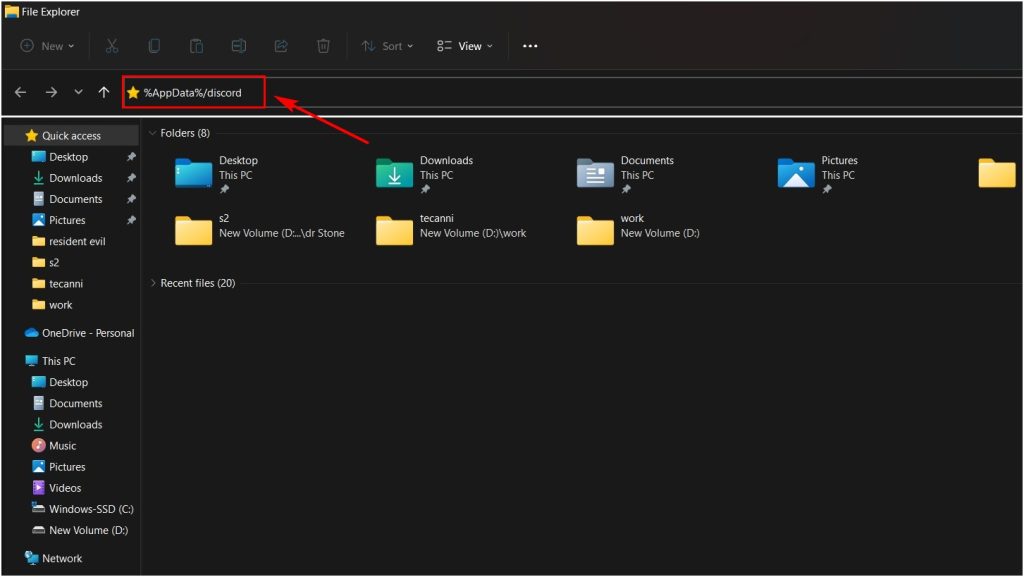
Task: Click the Cut scissors icon
Action: pos(112,46)
